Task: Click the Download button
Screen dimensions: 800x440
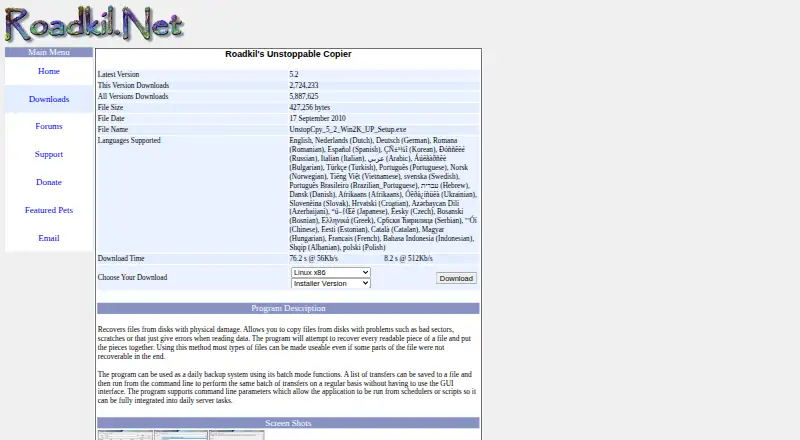Action: tap(456, 278)
